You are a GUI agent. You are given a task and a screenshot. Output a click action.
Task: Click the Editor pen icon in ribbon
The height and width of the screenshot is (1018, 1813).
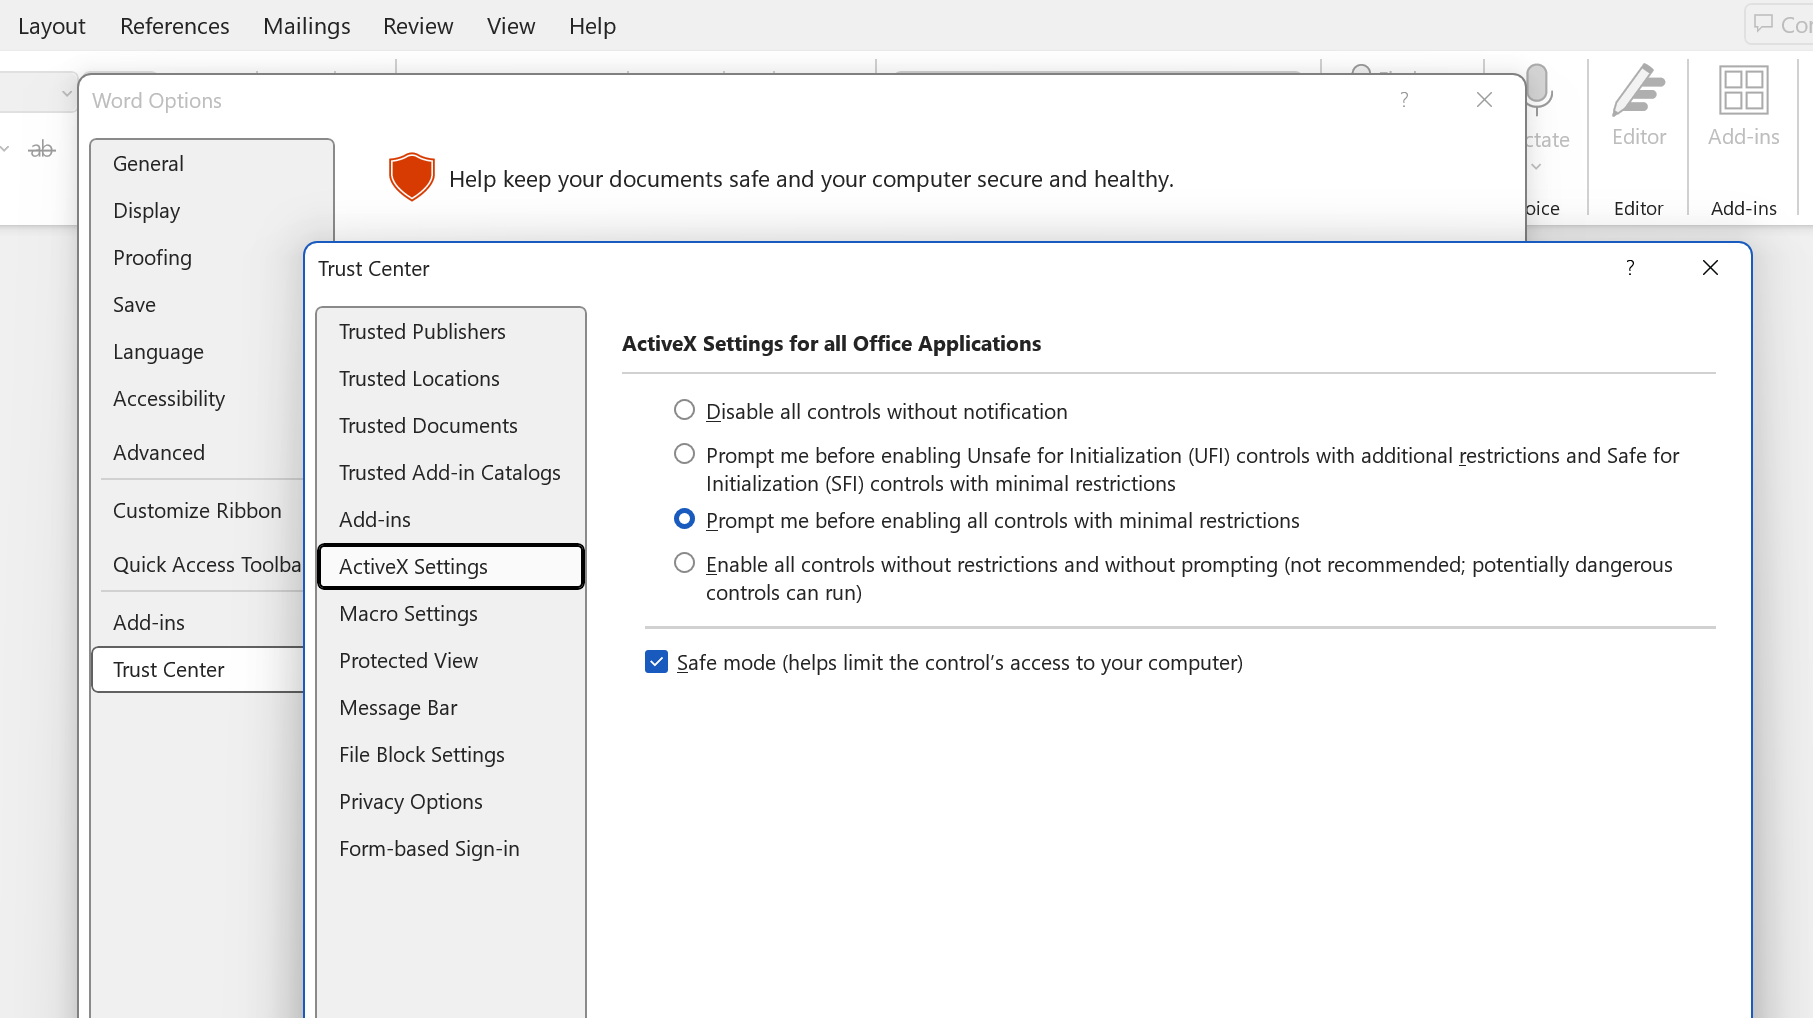(x=1639, y=91)
